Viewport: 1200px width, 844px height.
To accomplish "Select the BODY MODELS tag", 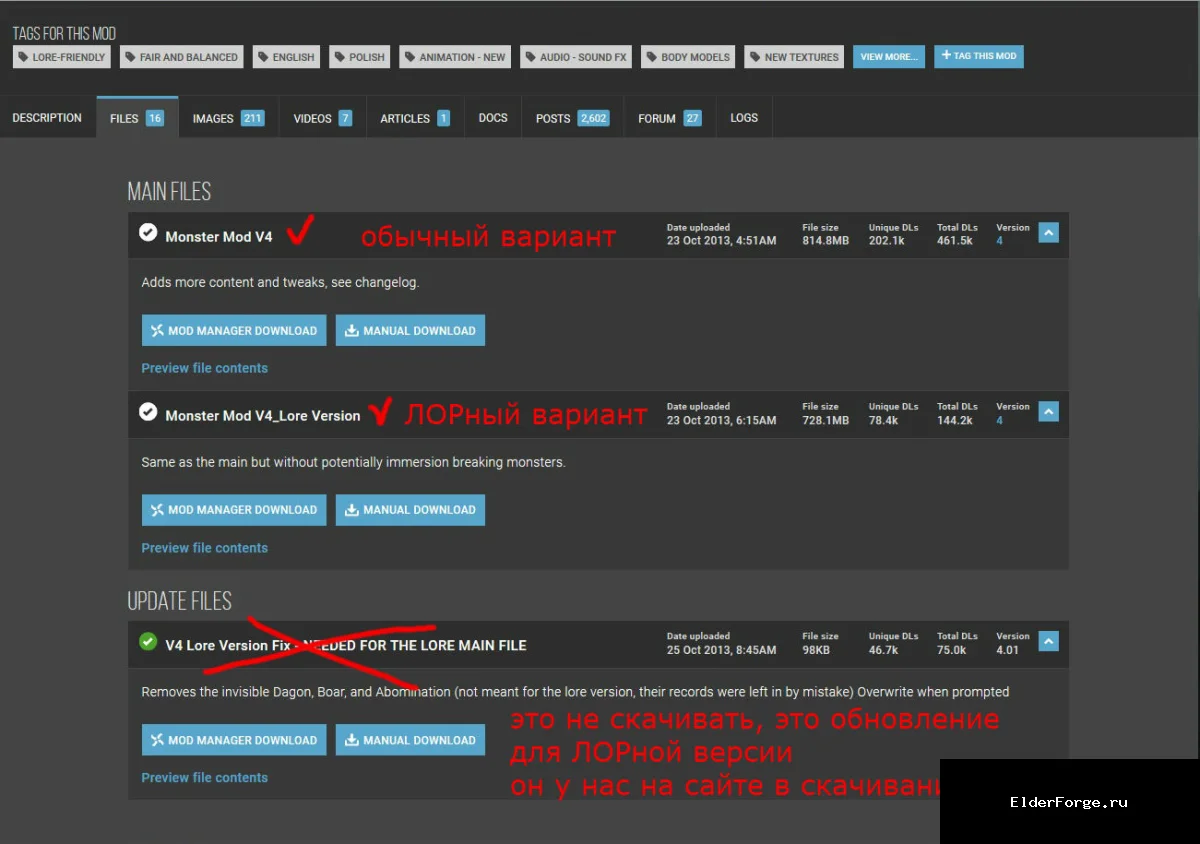I will 689,57.
